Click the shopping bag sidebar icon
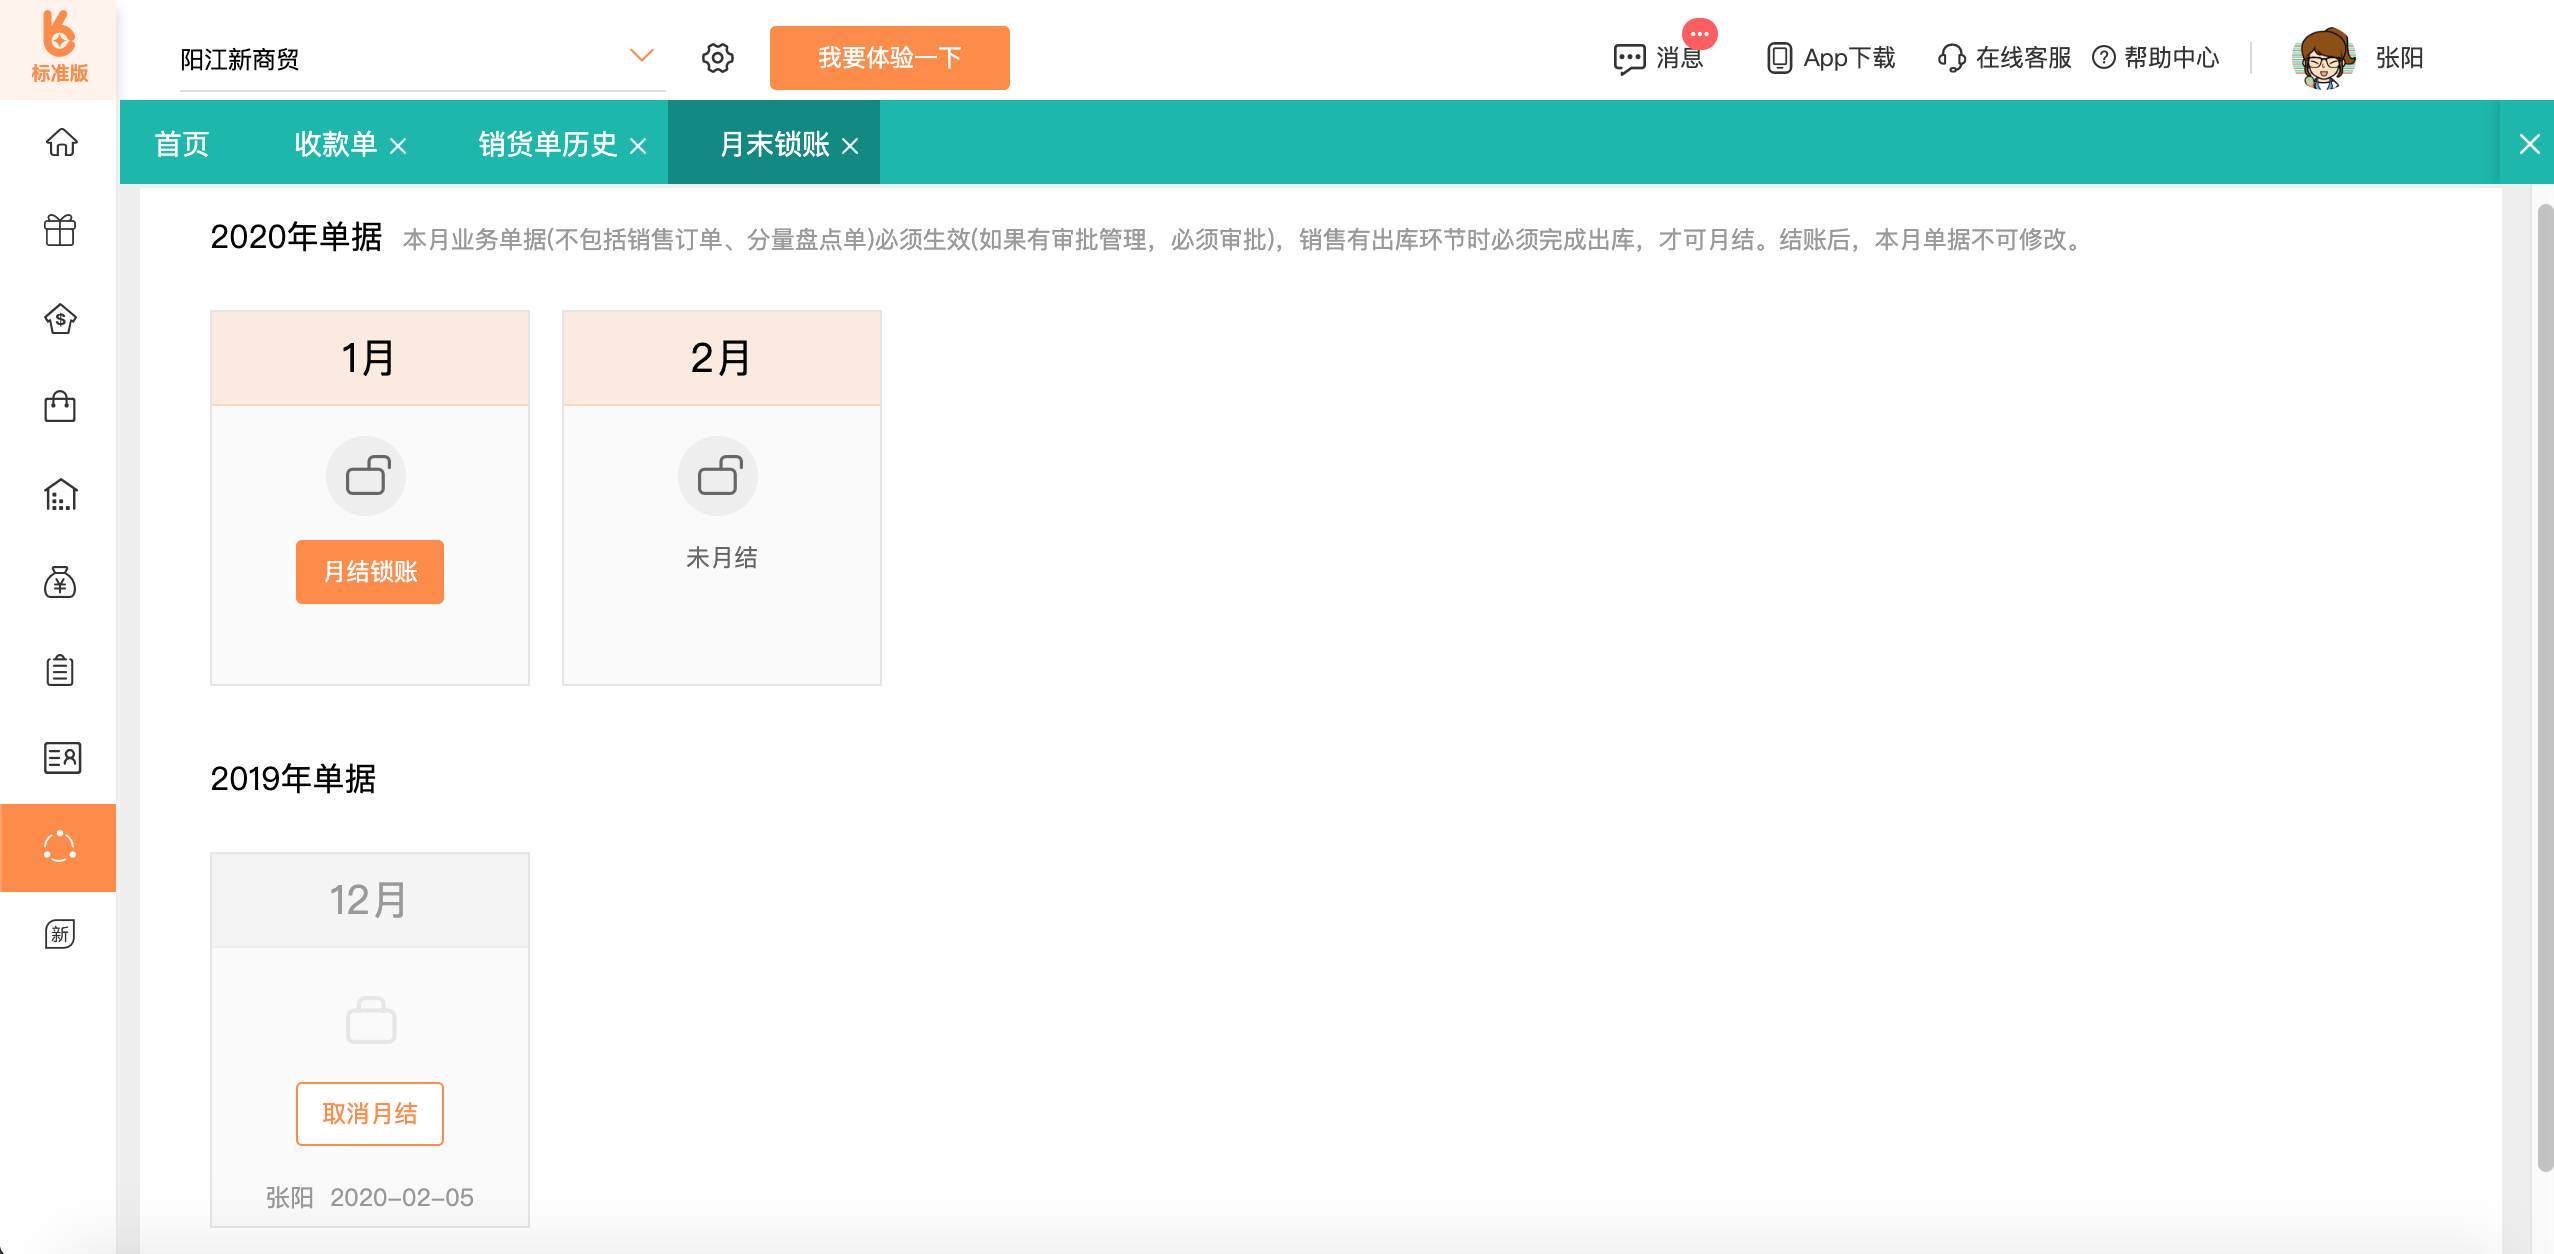Image resolution: width=2554 pixels, height=1254 pixels. pyautogui.click(x=60, y=406)
